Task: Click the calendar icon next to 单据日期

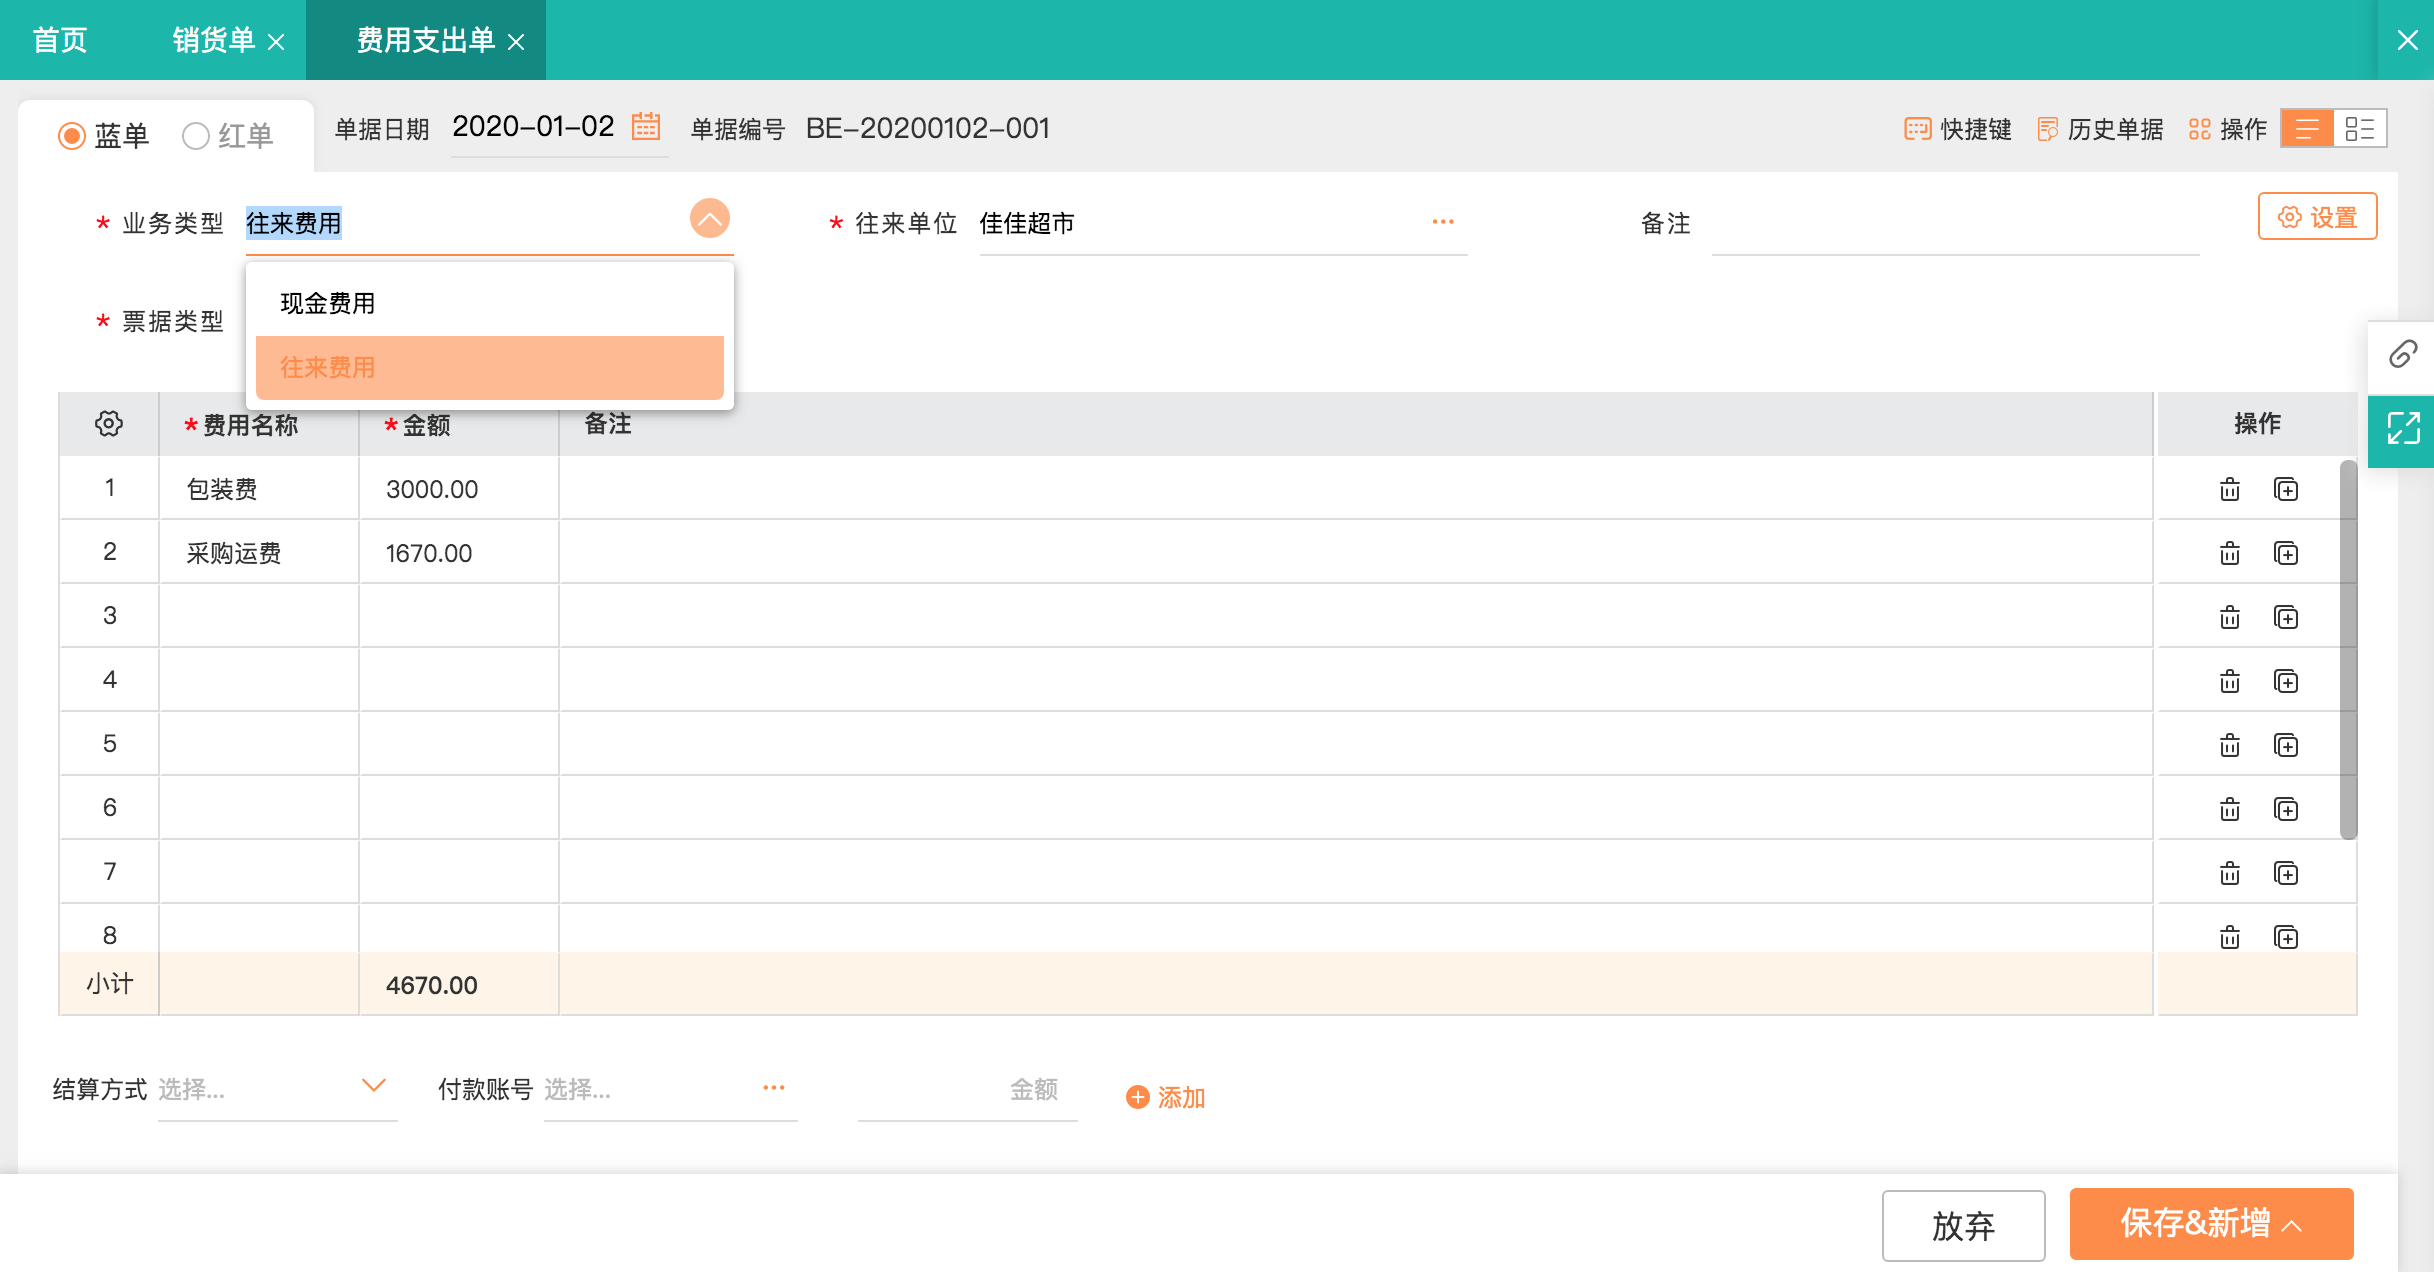Action: [x=644, y=130]
